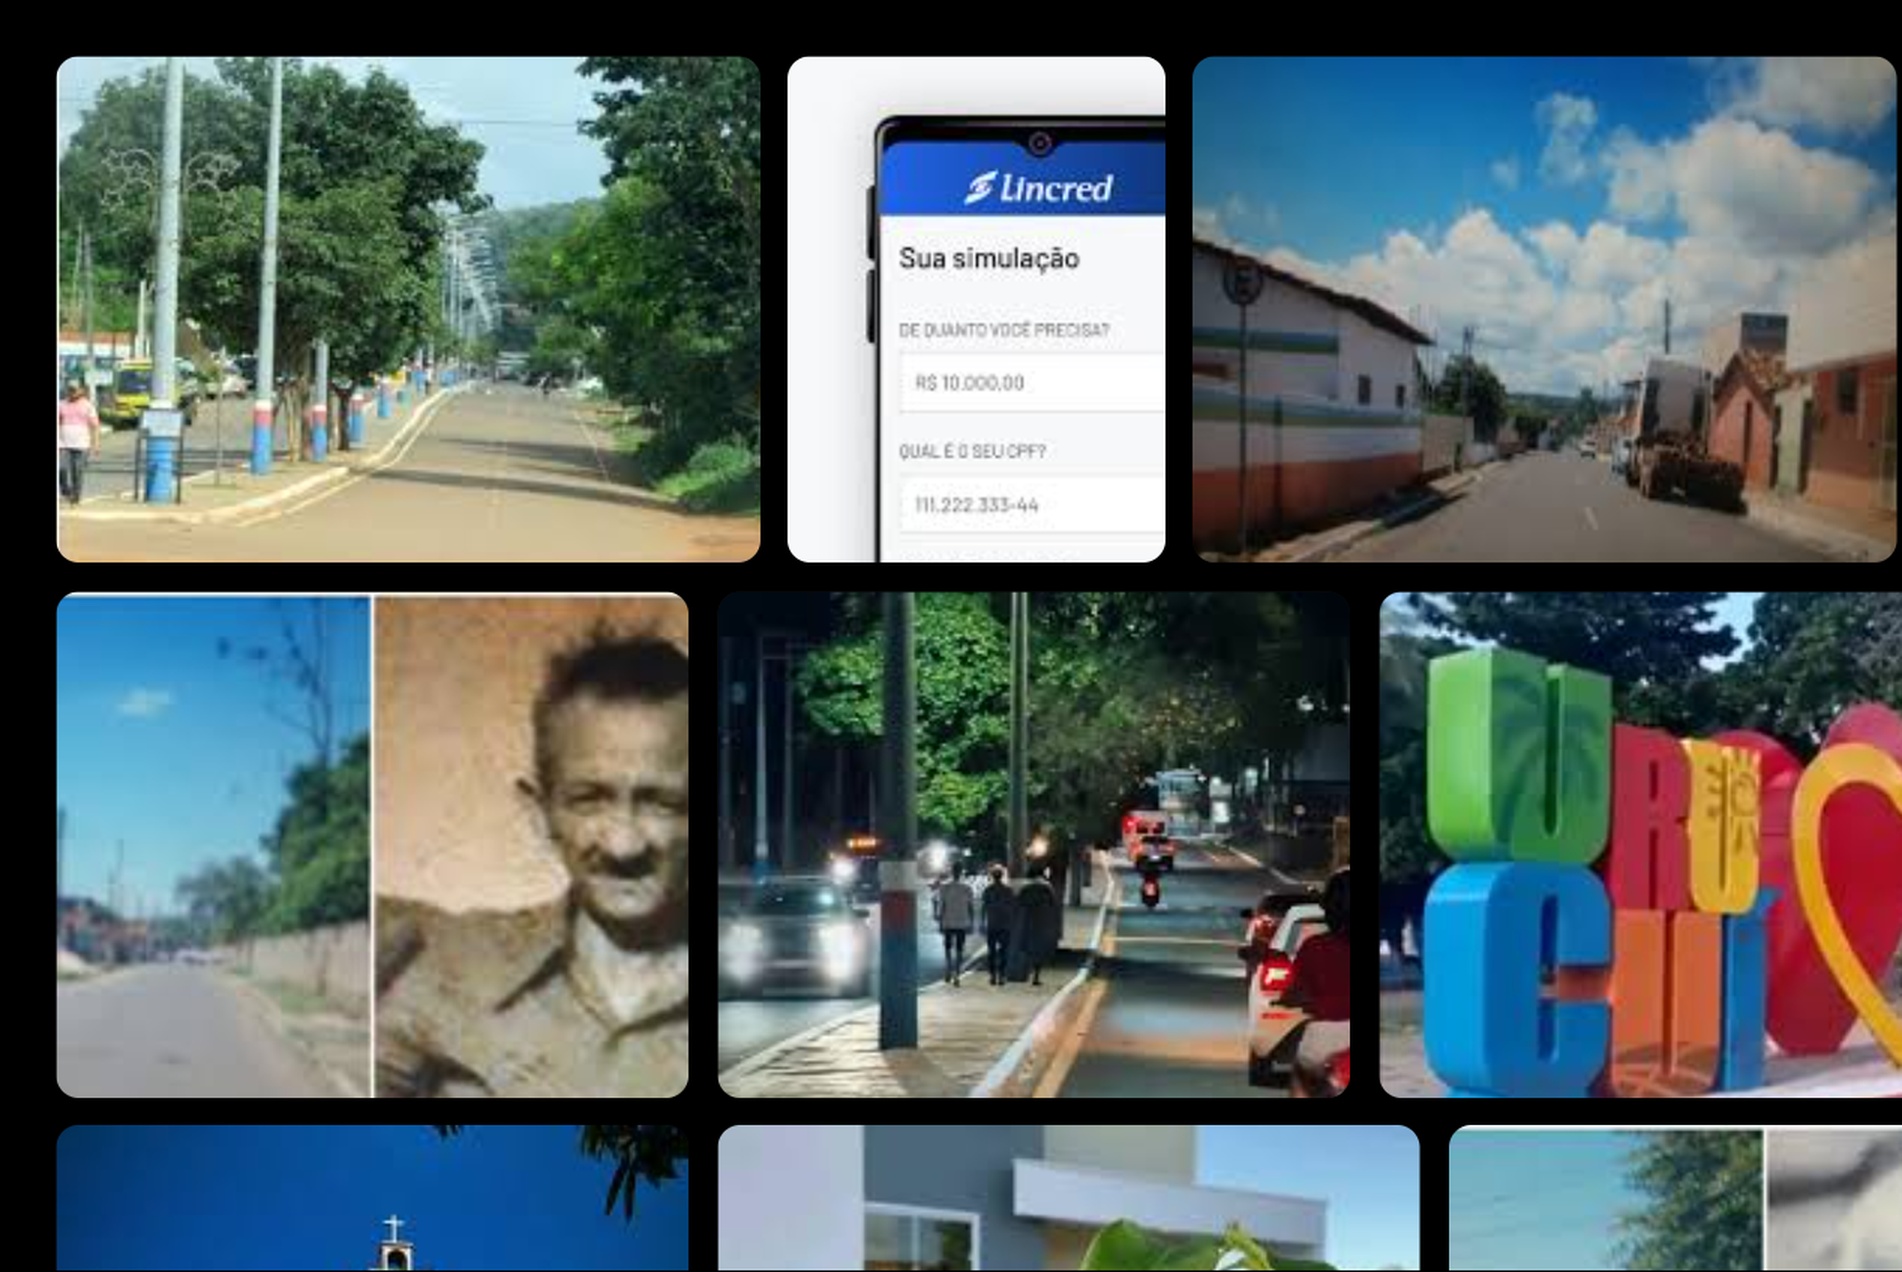Click the "Sua simulação" heading
Screen dimensions: 1902x1272
click(x=989, y=258)
